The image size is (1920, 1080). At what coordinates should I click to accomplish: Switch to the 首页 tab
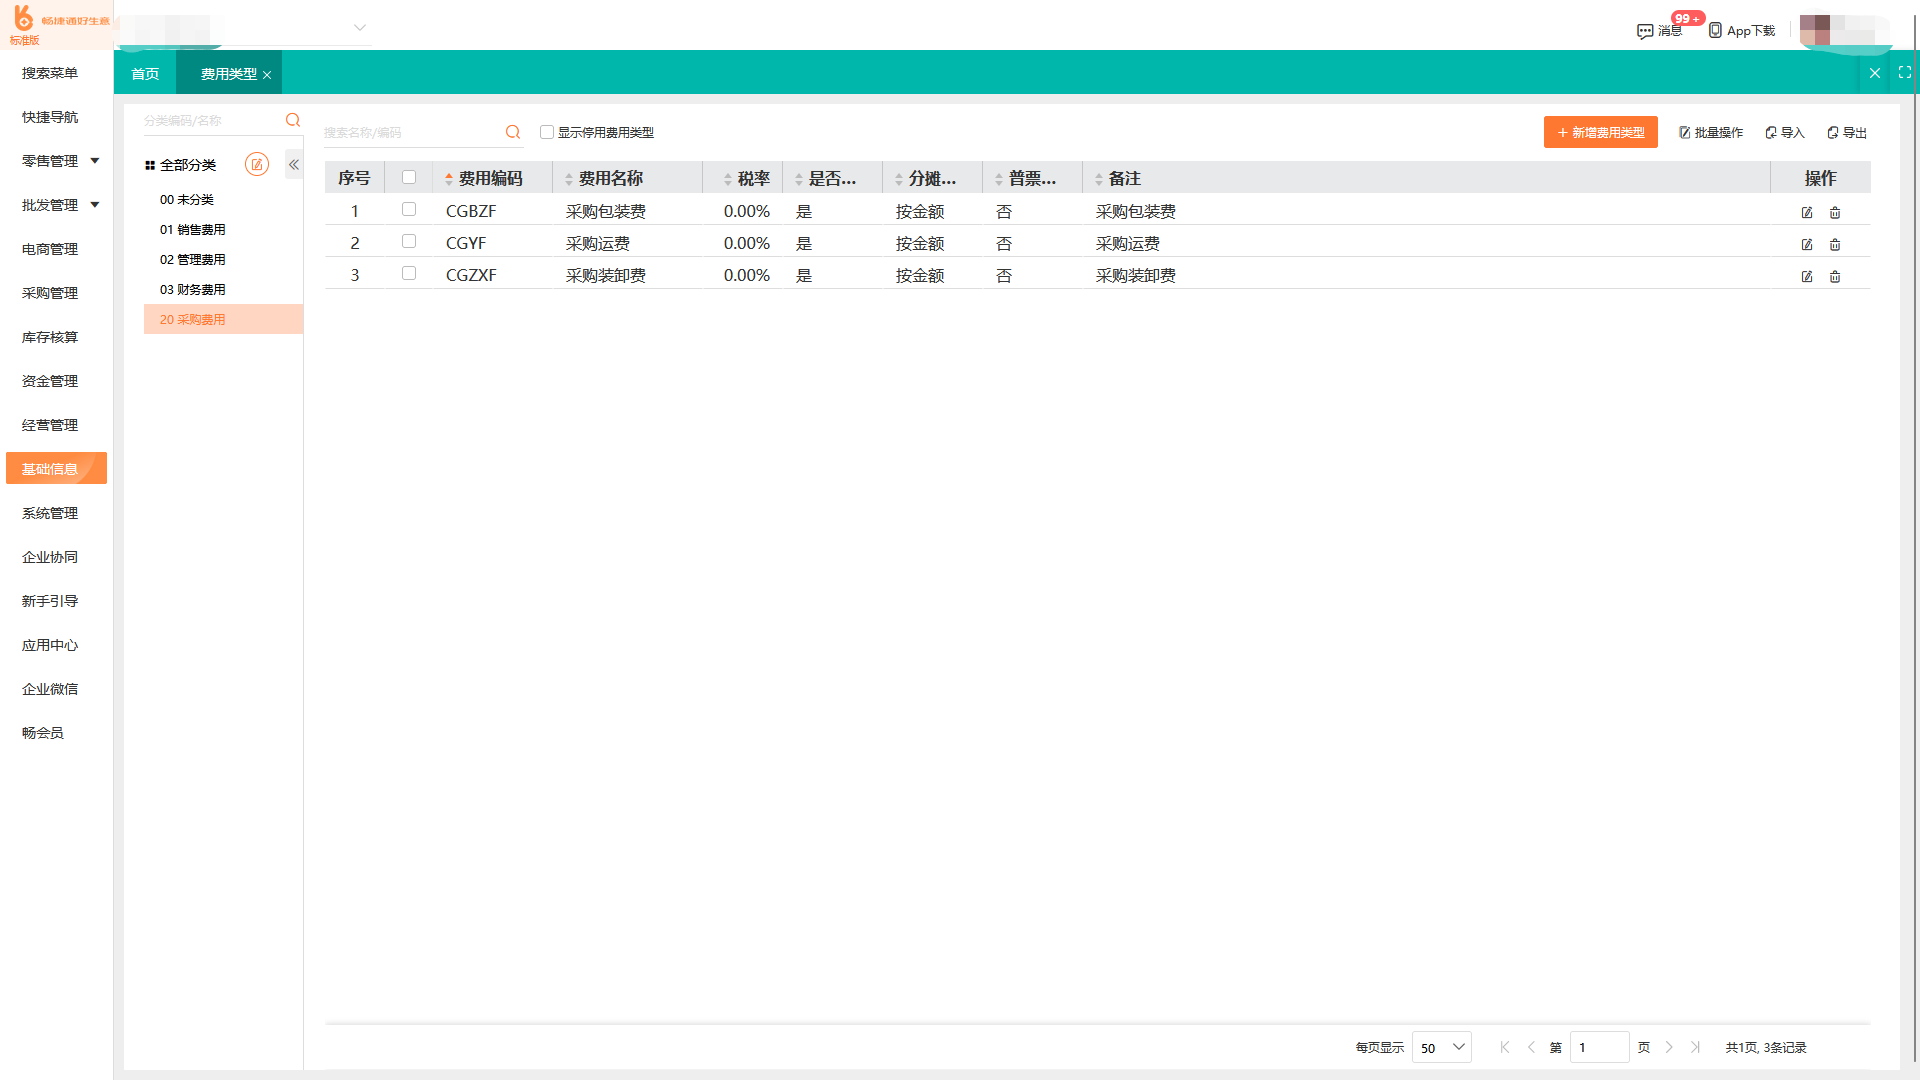coord(146,73)
